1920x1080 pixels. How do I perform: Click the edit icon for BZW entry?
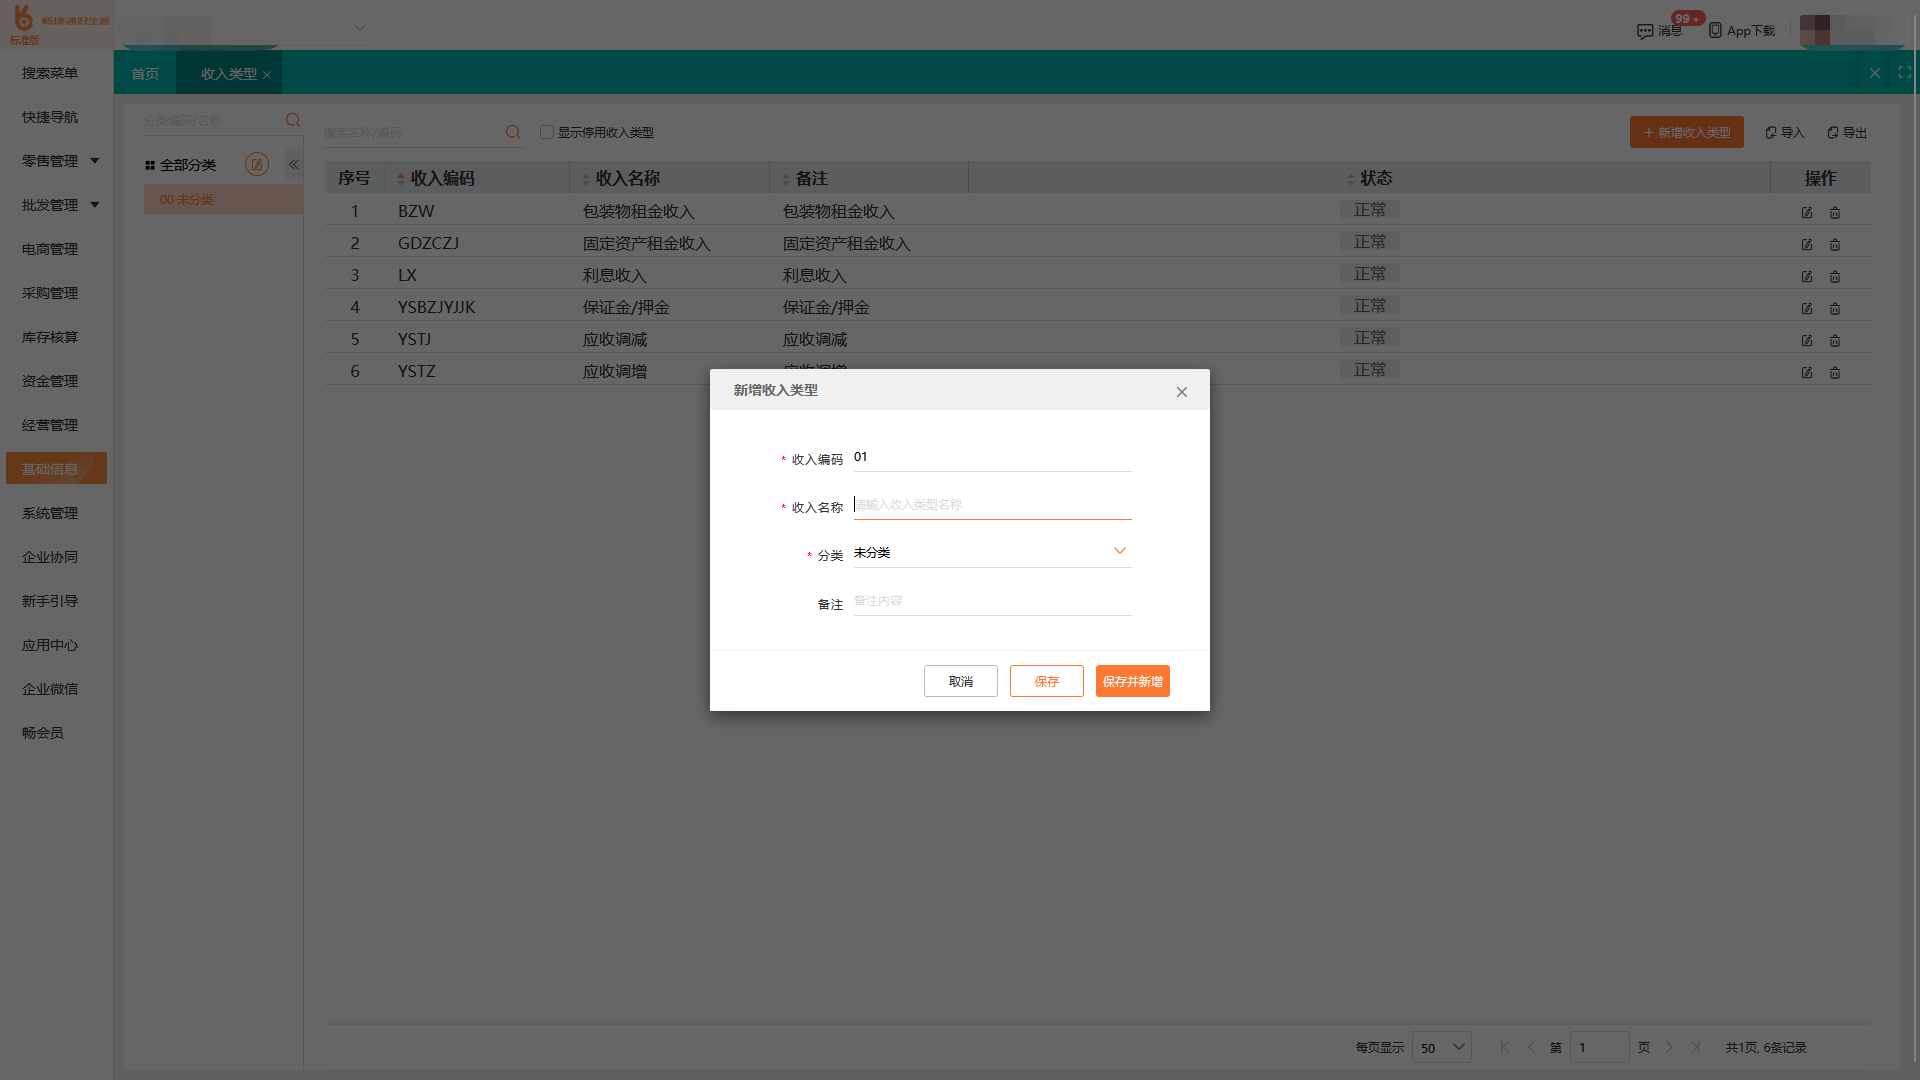click(x=1807, y=211)
